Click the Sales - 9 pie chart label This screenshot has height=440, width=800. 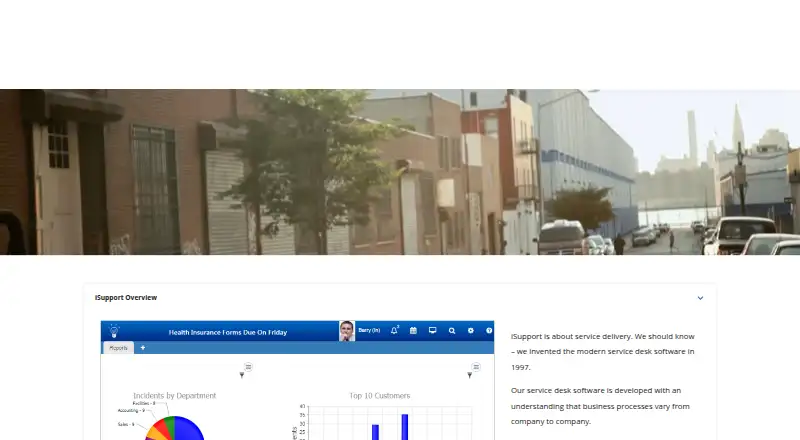point(126,424)
